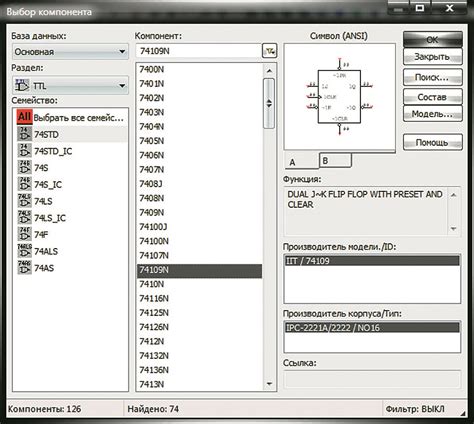Click the red All families icon
Viewport: 474px width, 424px height.
(x=24, y=117)
